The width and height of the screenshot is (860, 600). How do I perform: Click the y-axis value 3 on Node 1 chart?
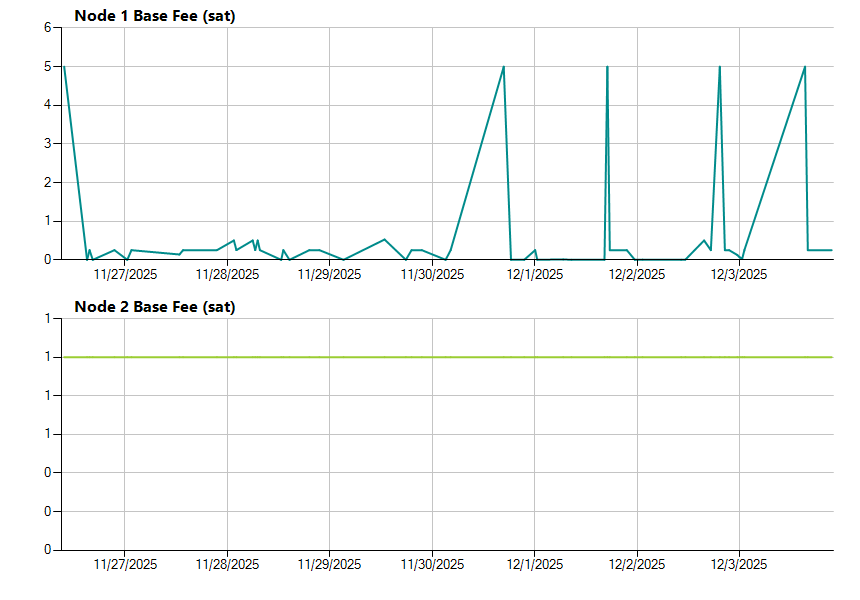[x=47, y=144]
